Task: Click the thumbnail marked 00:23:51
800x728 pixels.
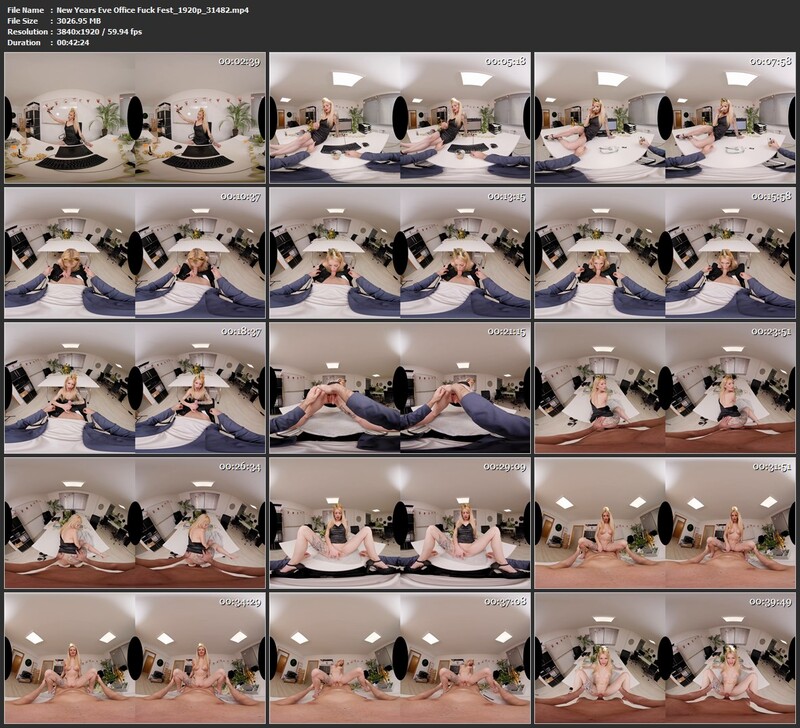Action: [665, 387]
